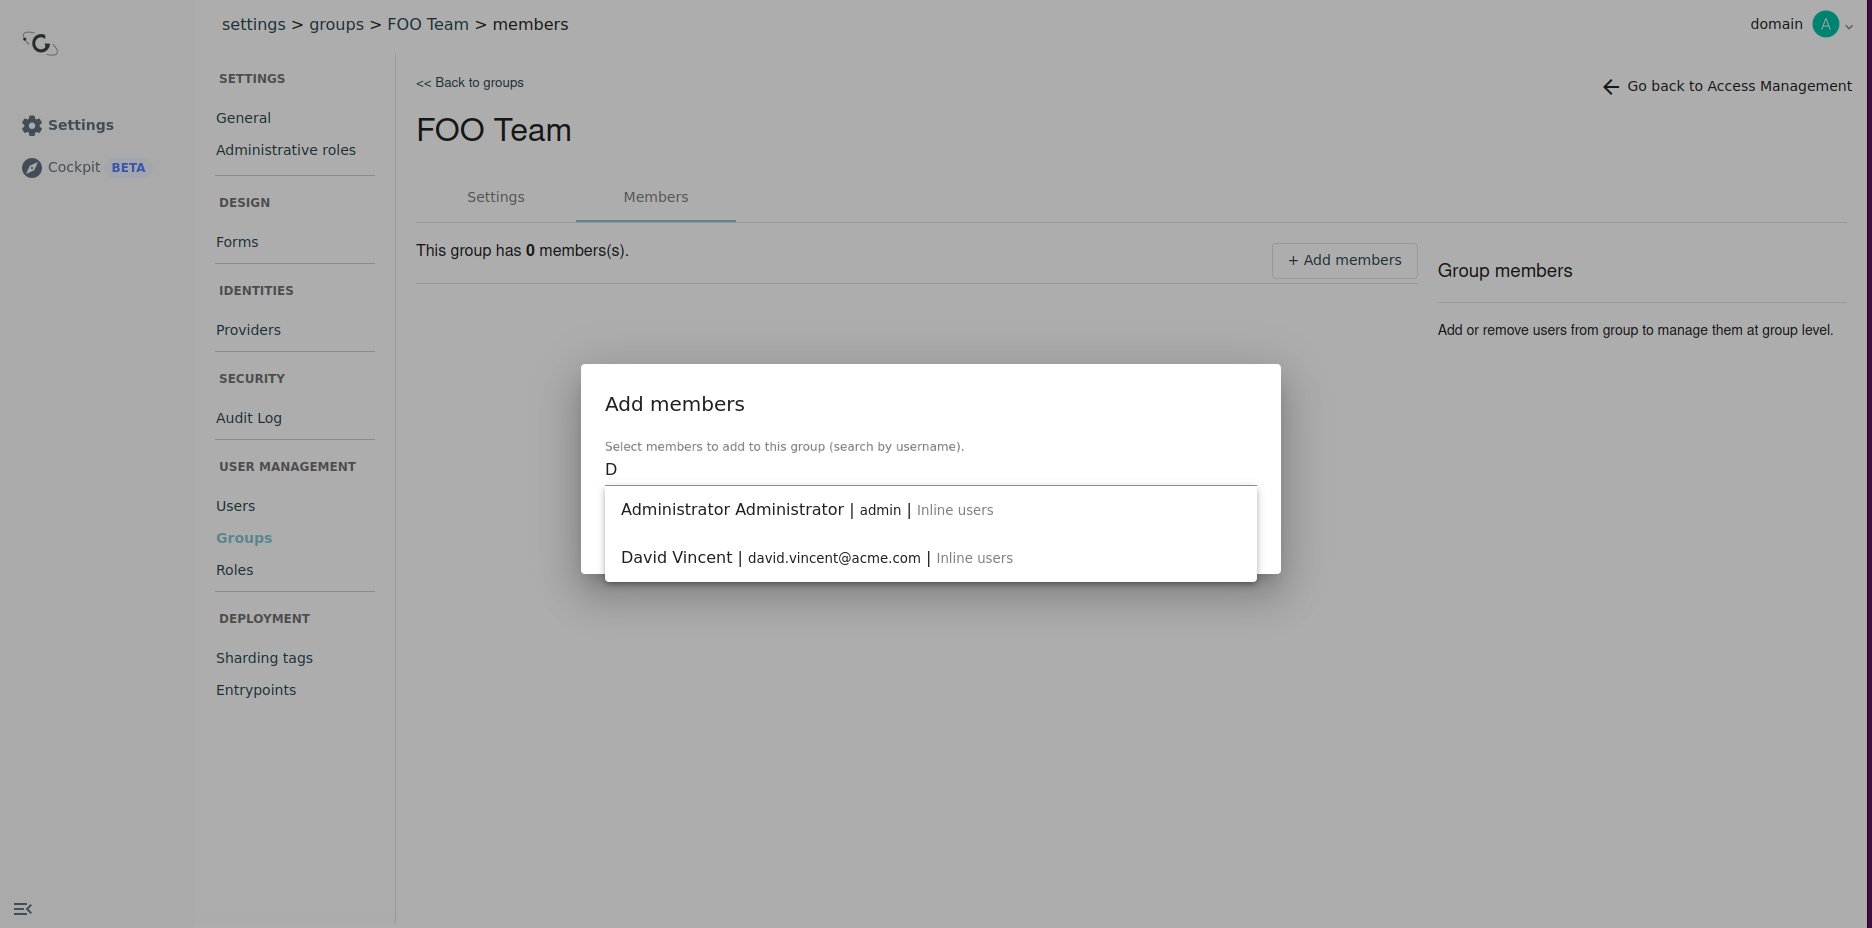1872x928 pixels.
Task: Click the user avatar icon
Action: 1825,25
